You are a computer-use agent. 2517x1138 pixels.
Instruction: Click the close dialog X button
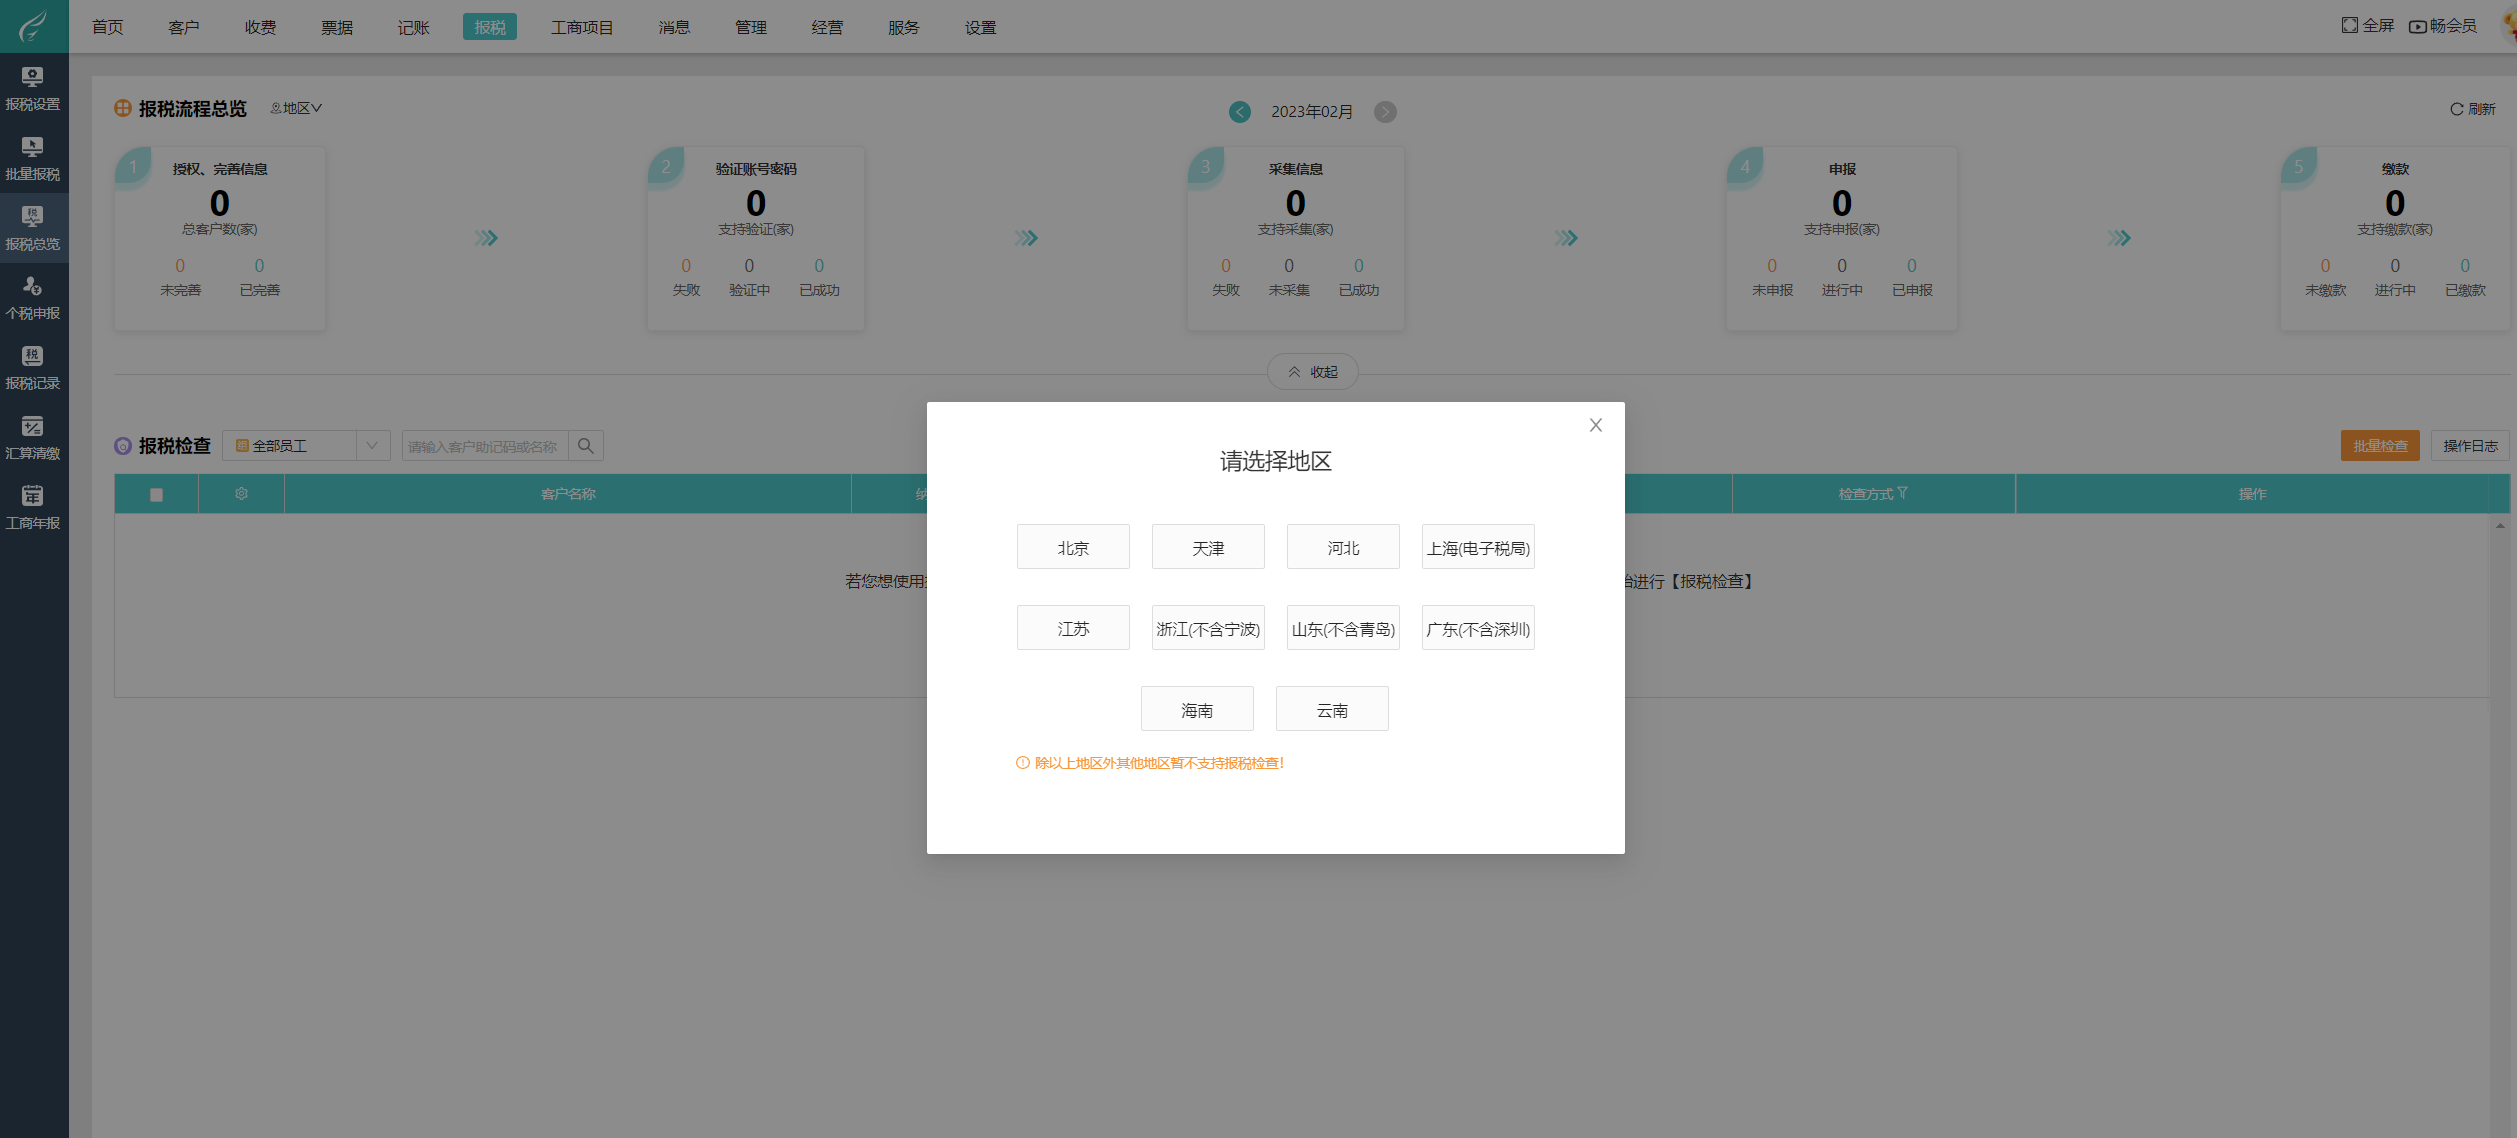coord(1596,425)
